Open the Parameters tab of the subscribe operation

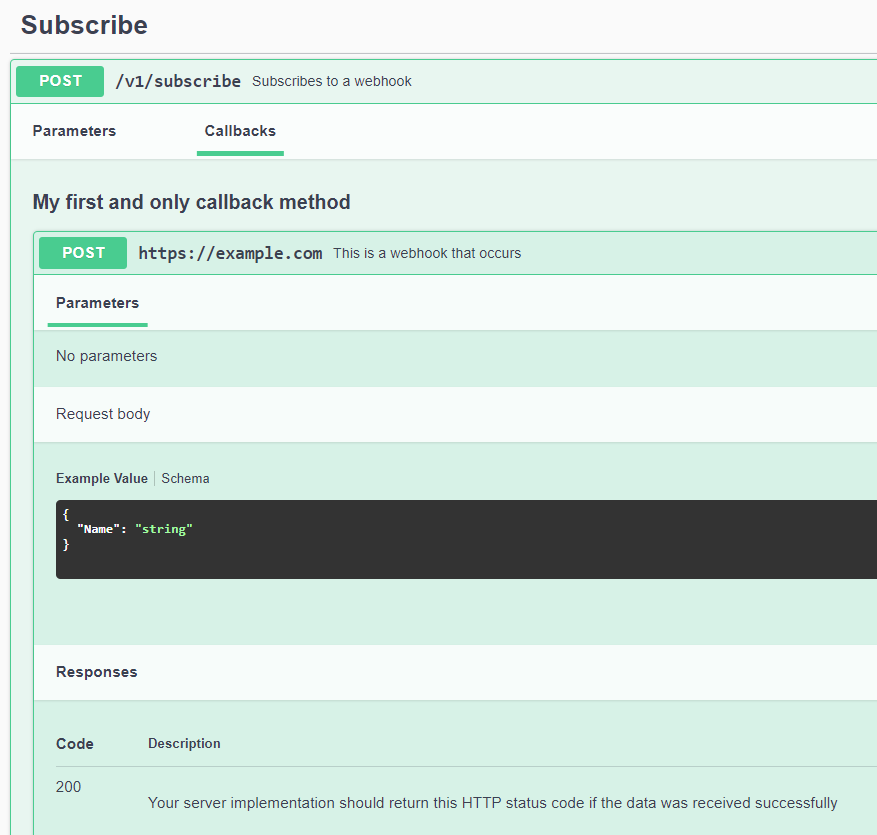pyautogui.click(x=74, y=131)
